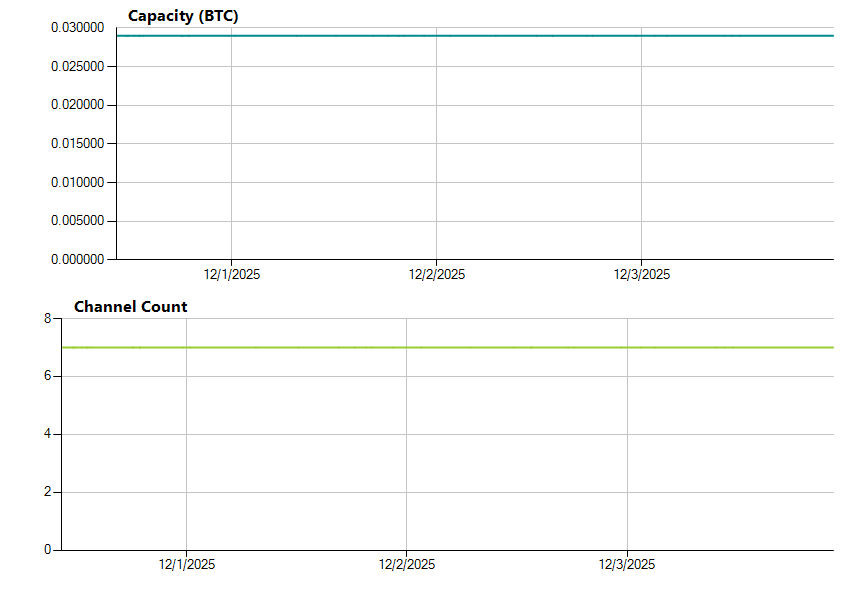
Task: Select 12/1/2025 label on Channel Count axis
Action: tap(187, 565)
